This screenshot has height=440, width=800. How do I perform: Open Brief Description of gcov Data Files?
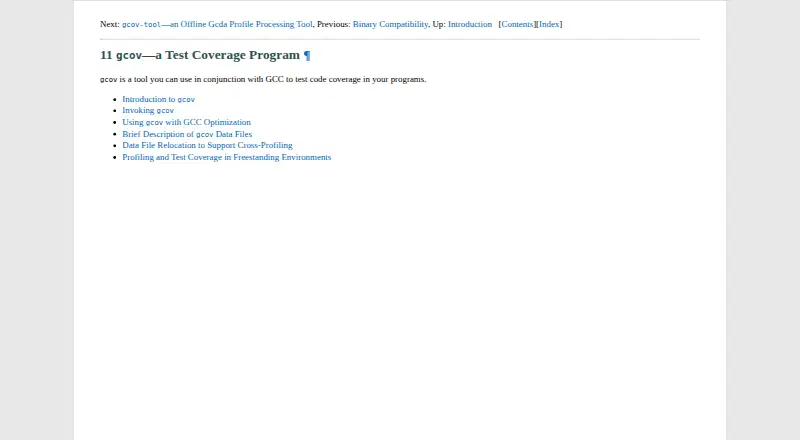point(187,134)
